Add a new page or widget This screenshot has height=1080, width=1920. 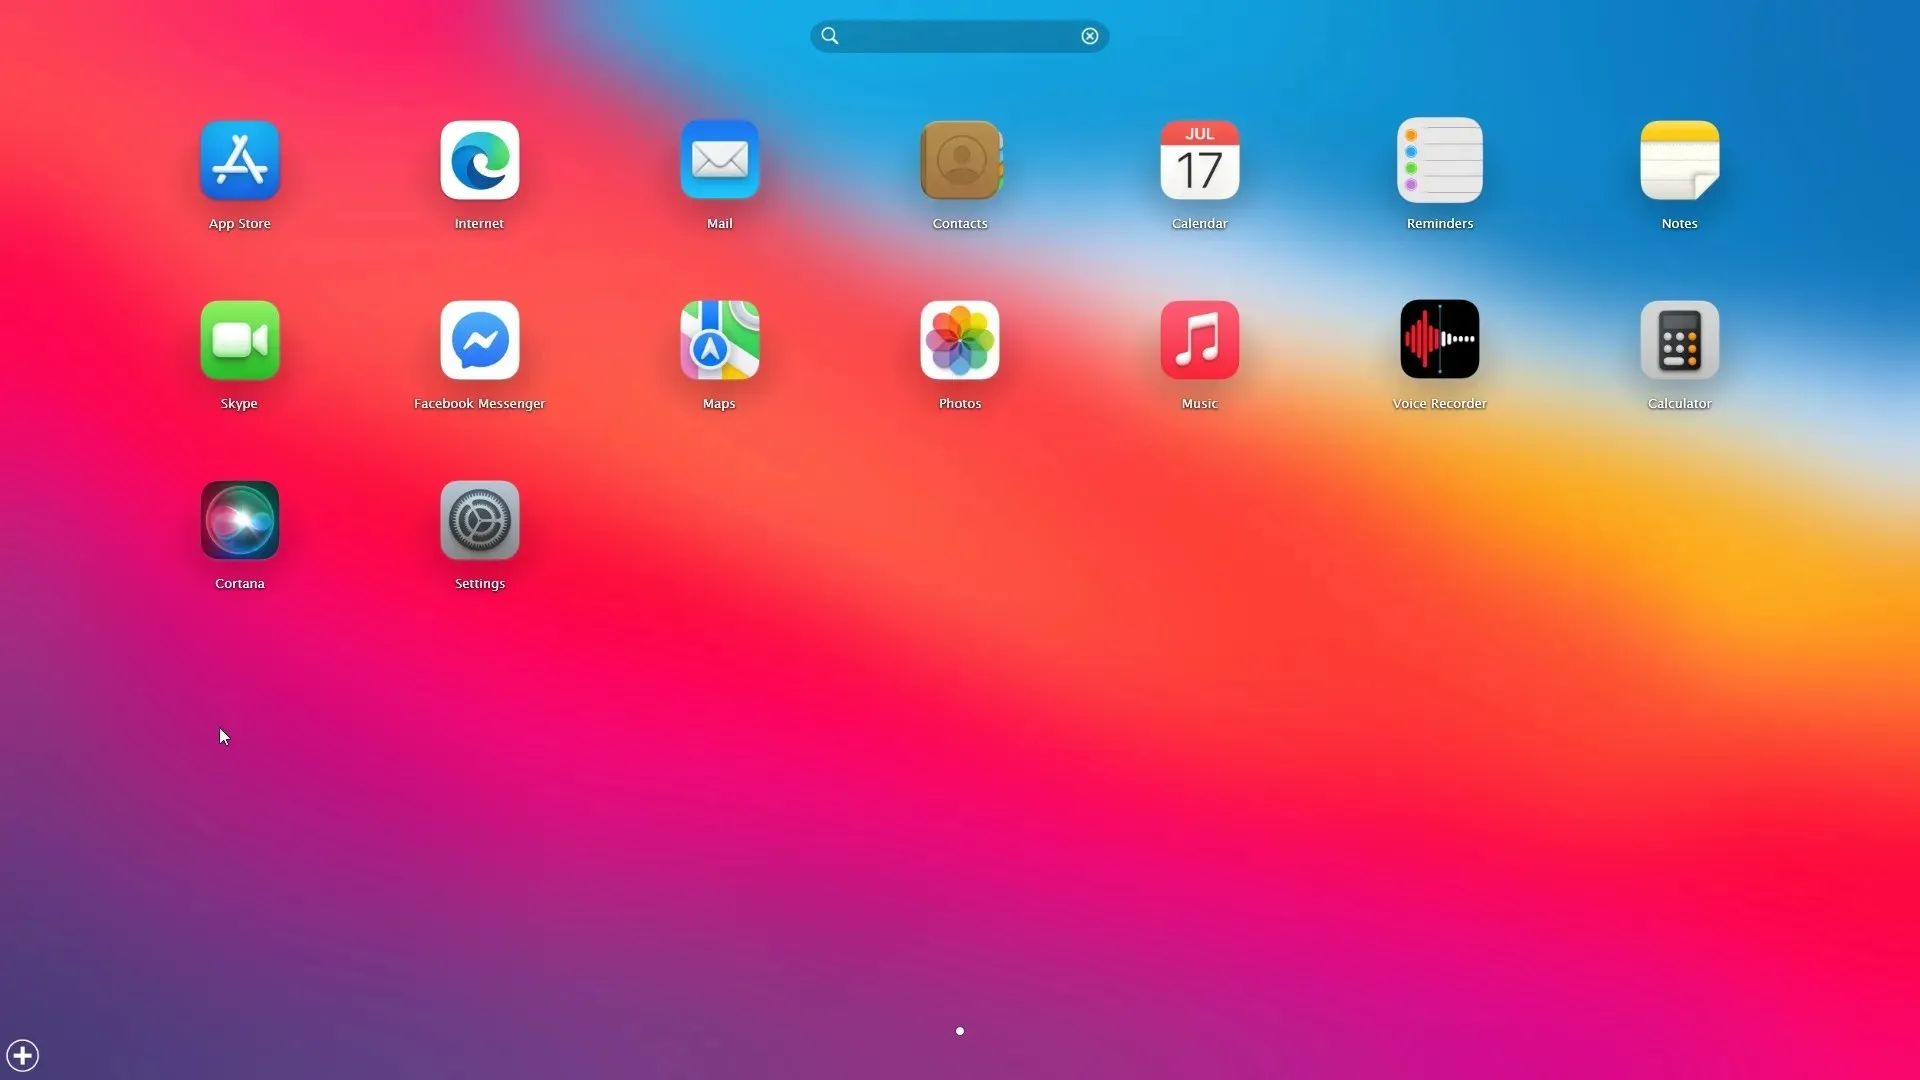(x=22, y=1055)
